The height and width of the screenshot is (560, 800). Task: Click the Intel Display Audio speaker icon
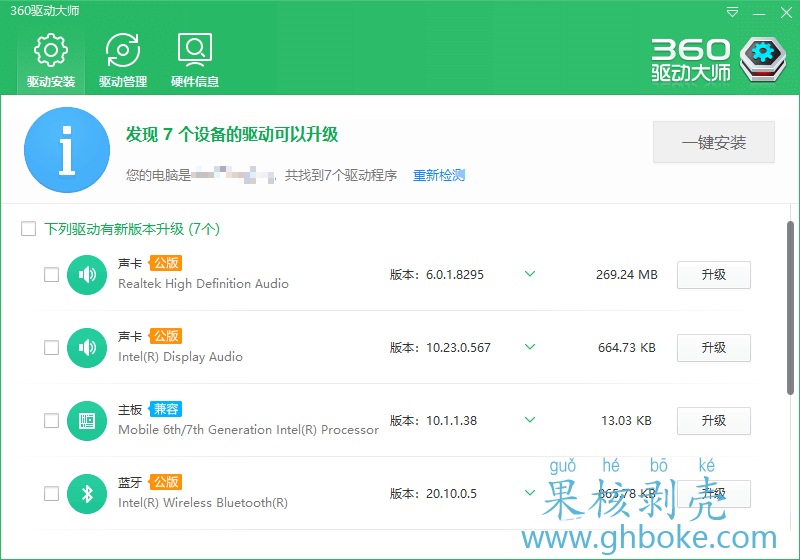pyautogui.click(x=87, y=347)
